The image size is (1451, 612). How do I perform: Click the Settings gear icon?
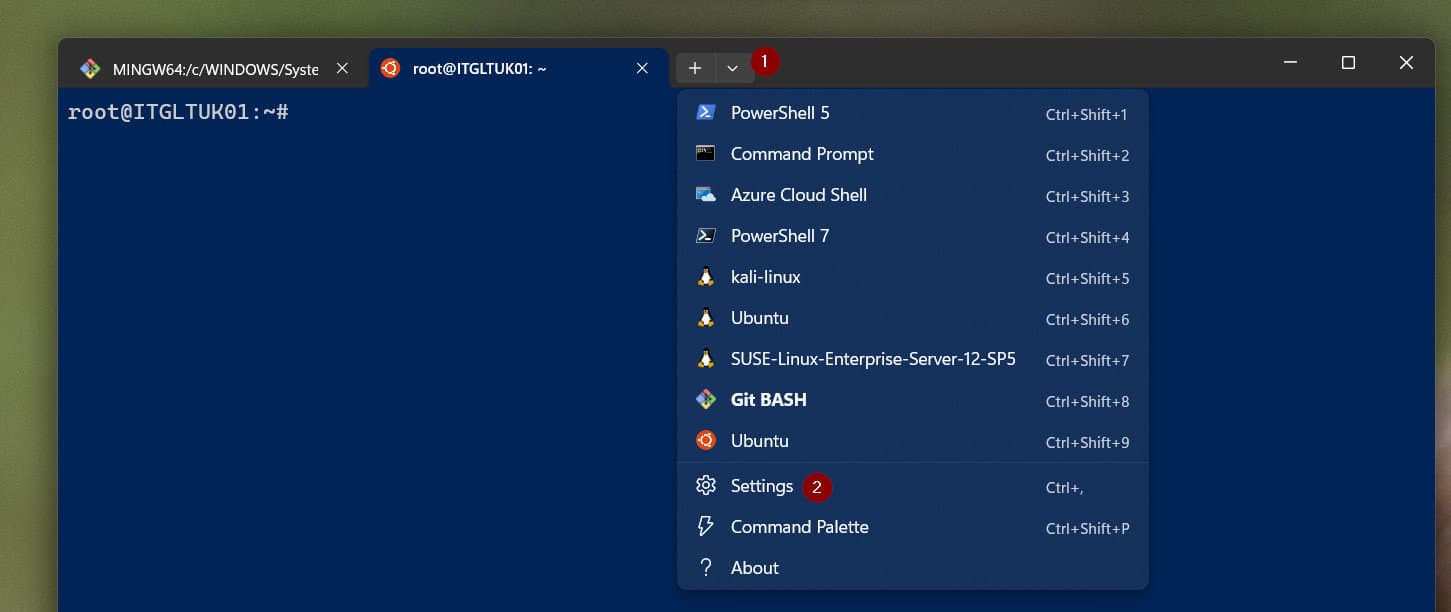(706, 486)
